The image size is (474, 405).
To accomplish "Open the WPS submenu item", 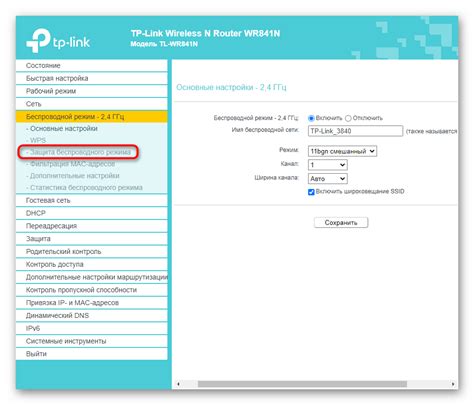I will (36, 140).
